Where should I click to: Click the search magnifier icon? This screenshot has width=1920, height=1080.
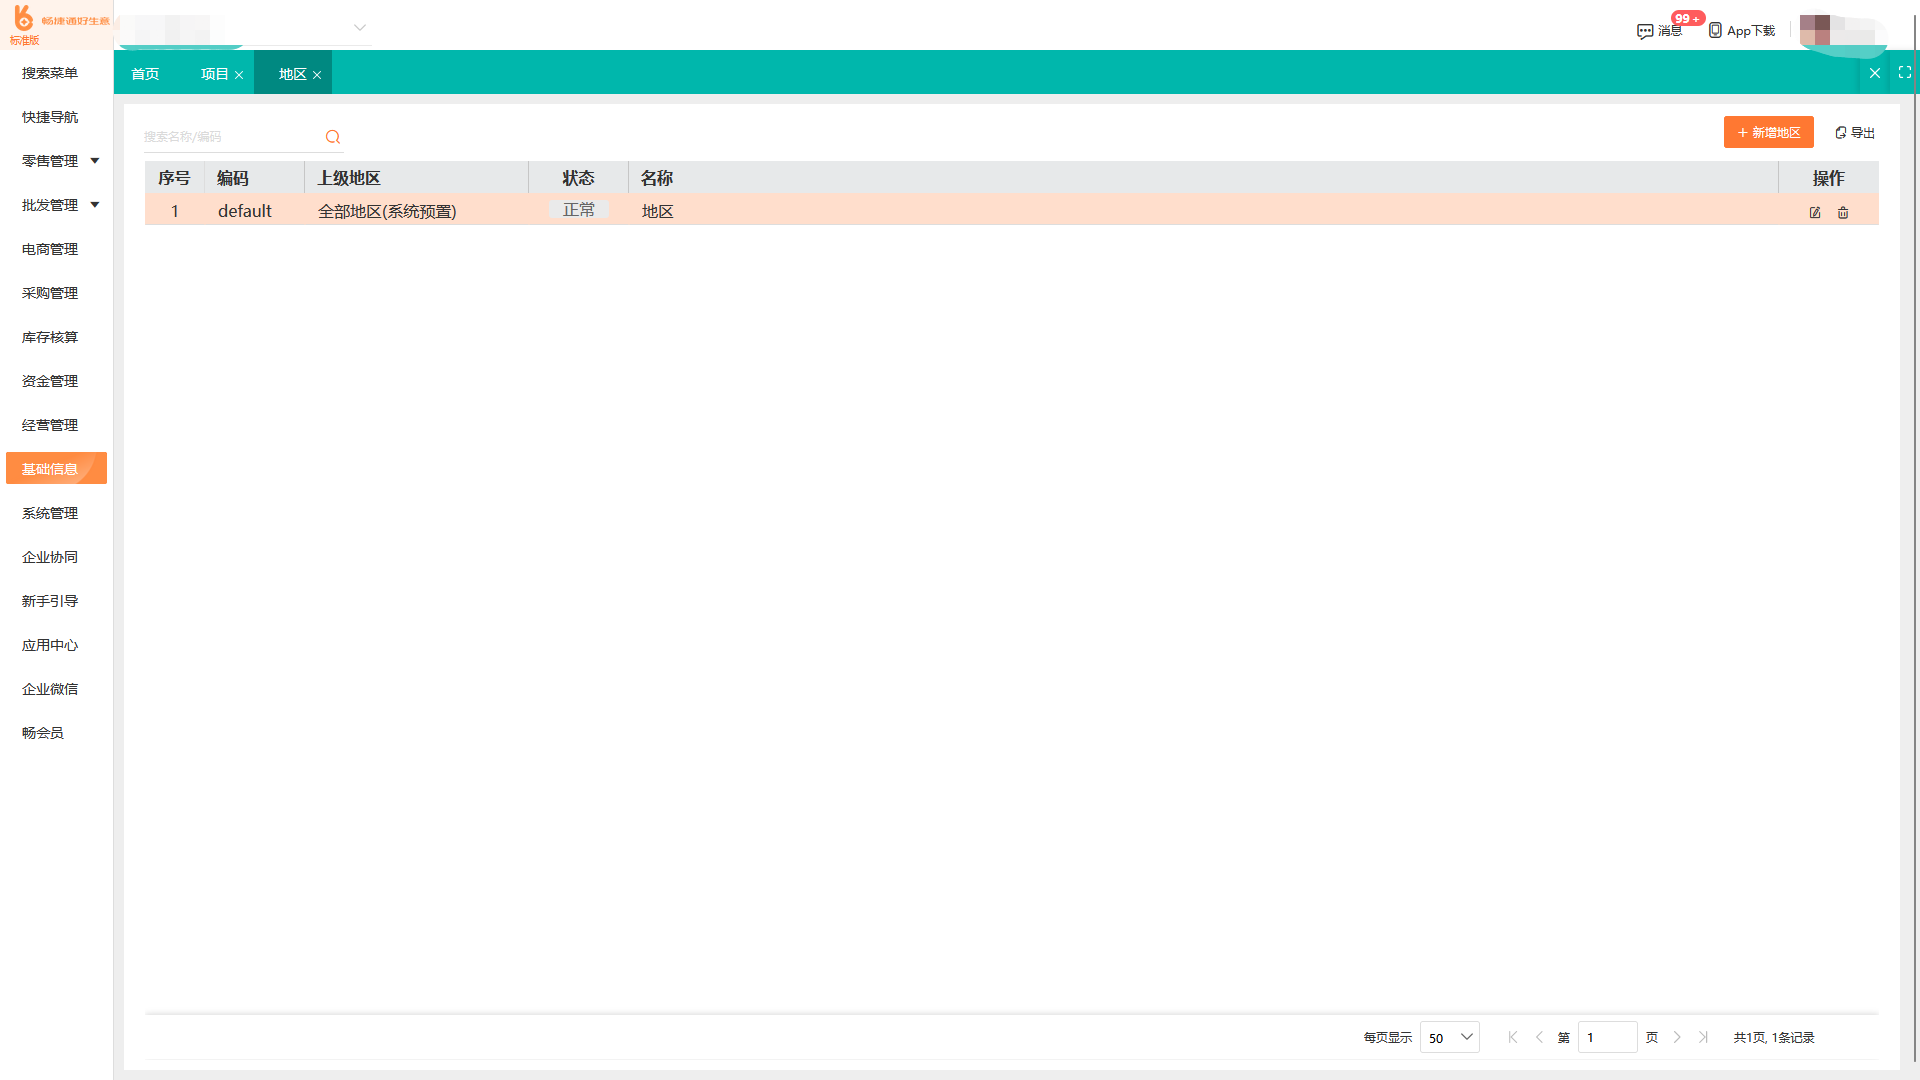(332, 136)
